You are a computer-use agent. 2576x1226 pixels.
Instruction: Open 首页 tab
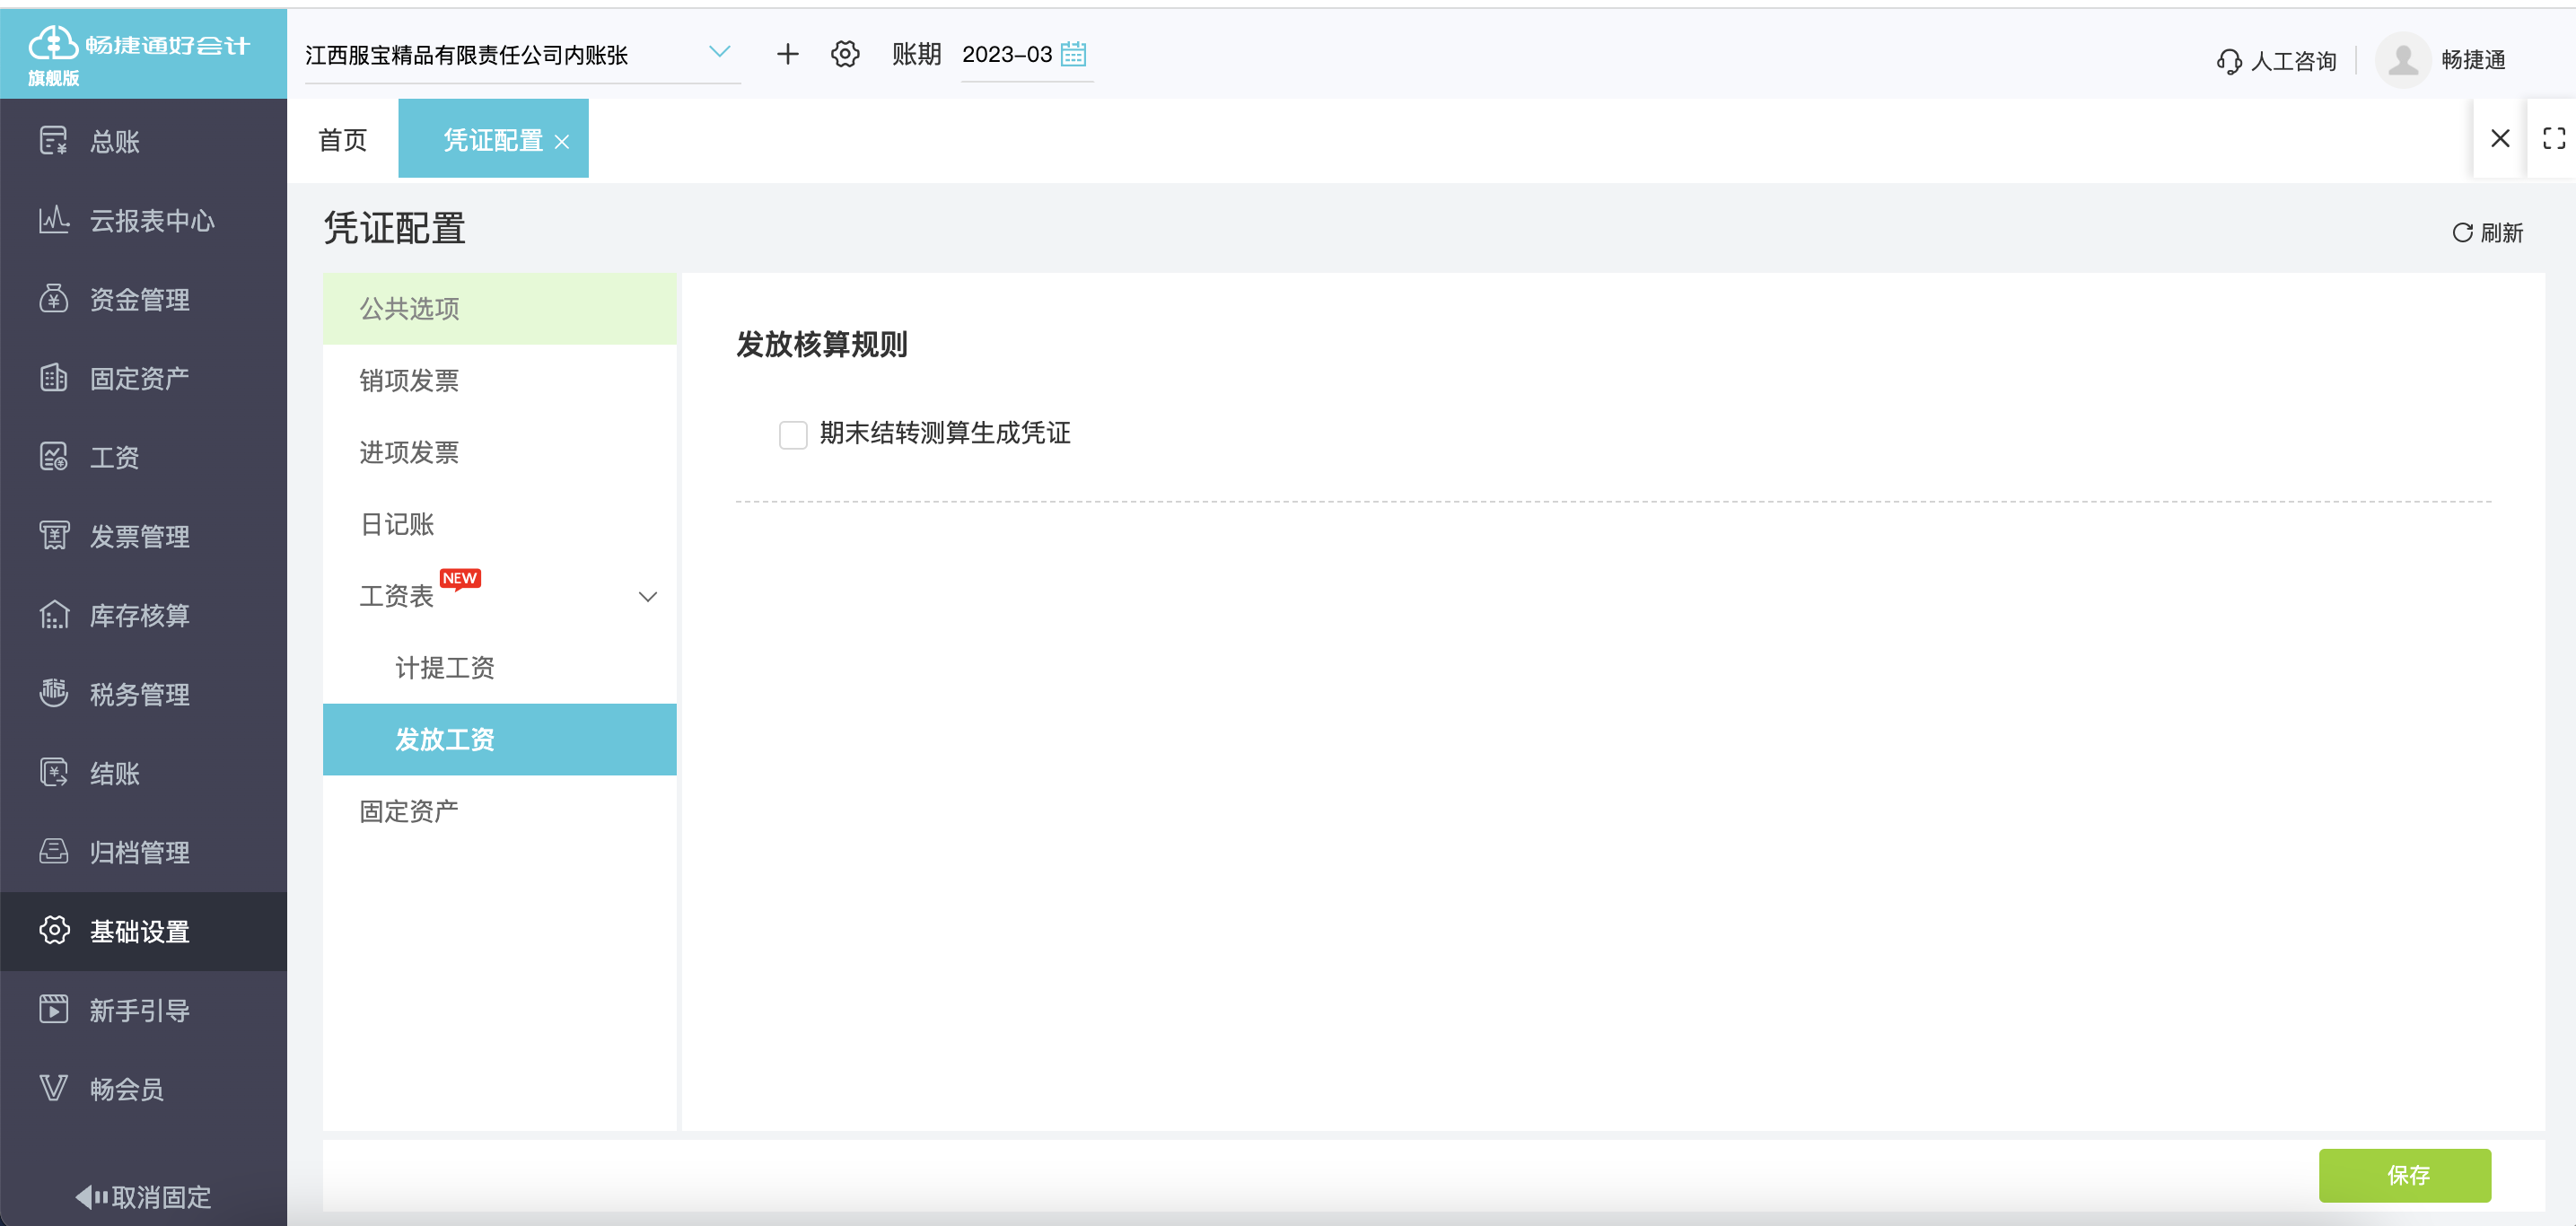[344, 140]
